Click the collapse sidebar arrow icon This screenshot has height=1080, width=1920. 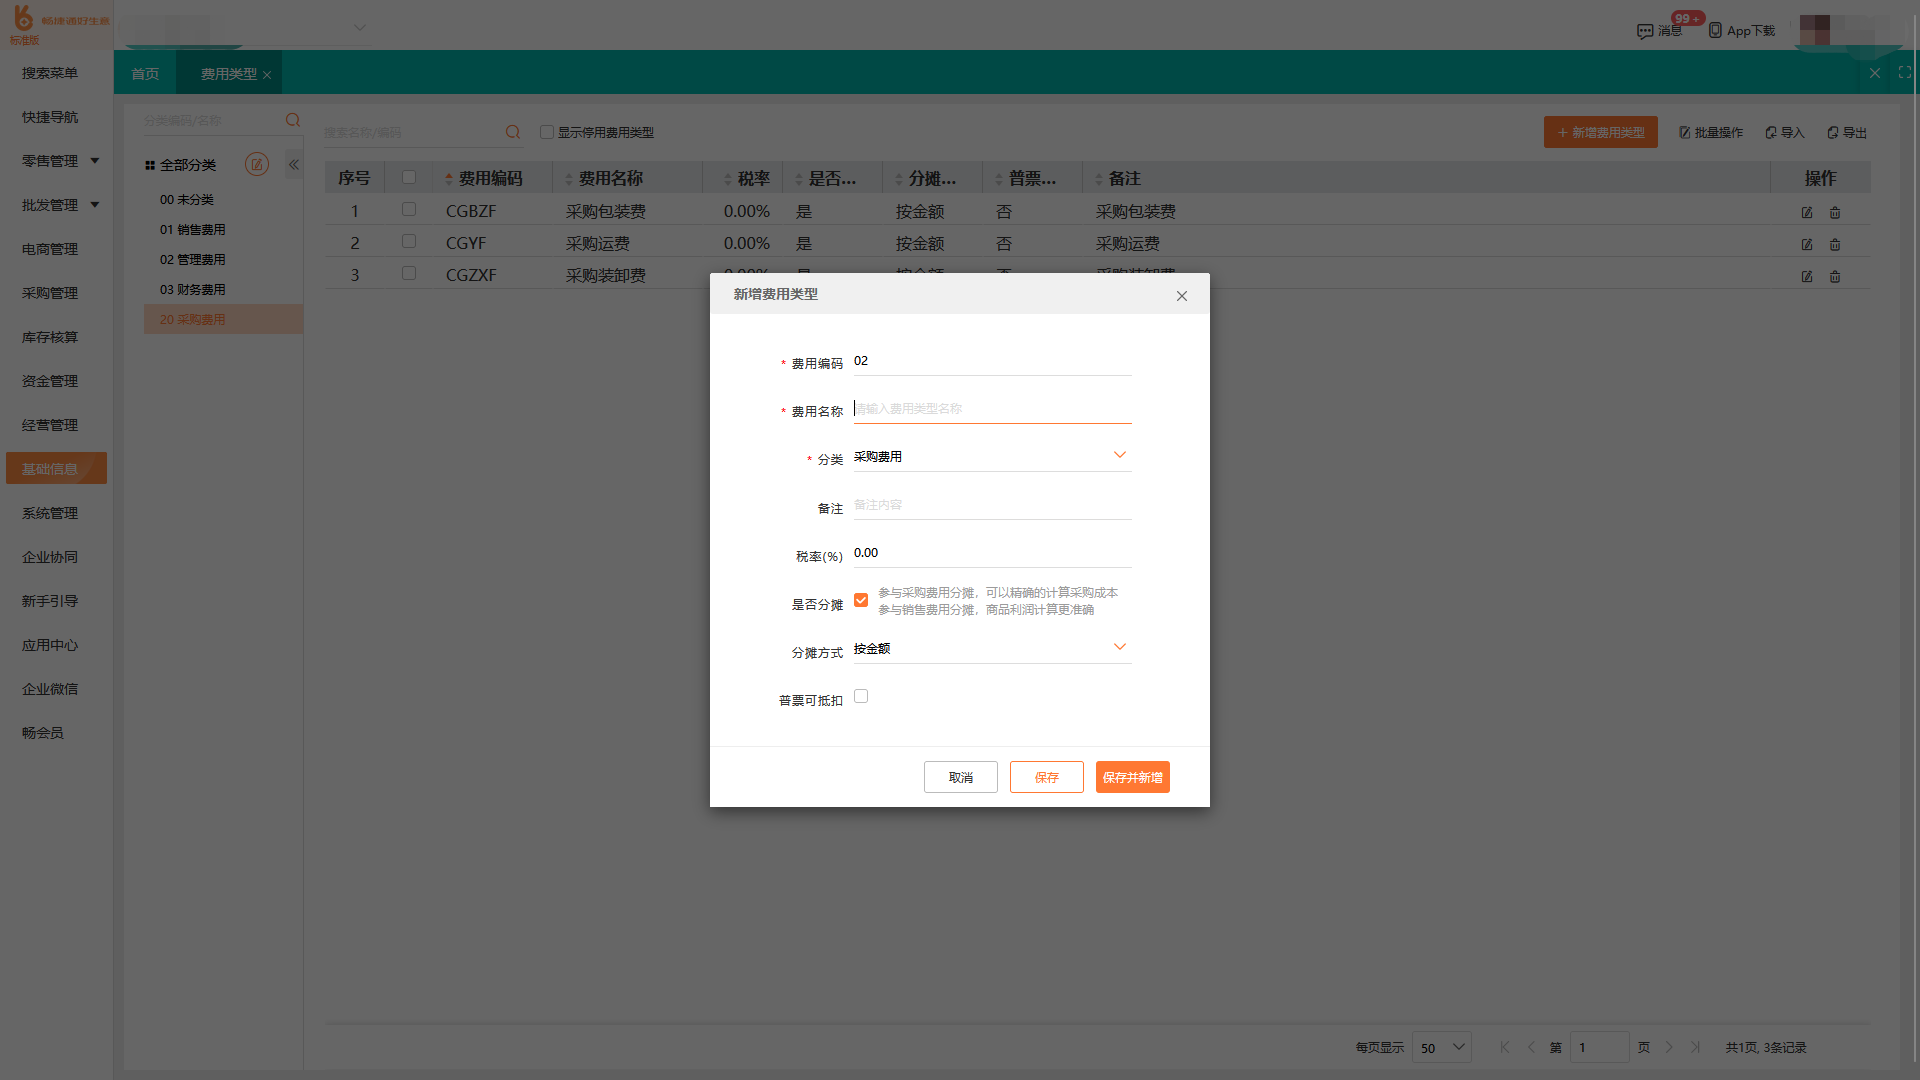click(294, 165)
